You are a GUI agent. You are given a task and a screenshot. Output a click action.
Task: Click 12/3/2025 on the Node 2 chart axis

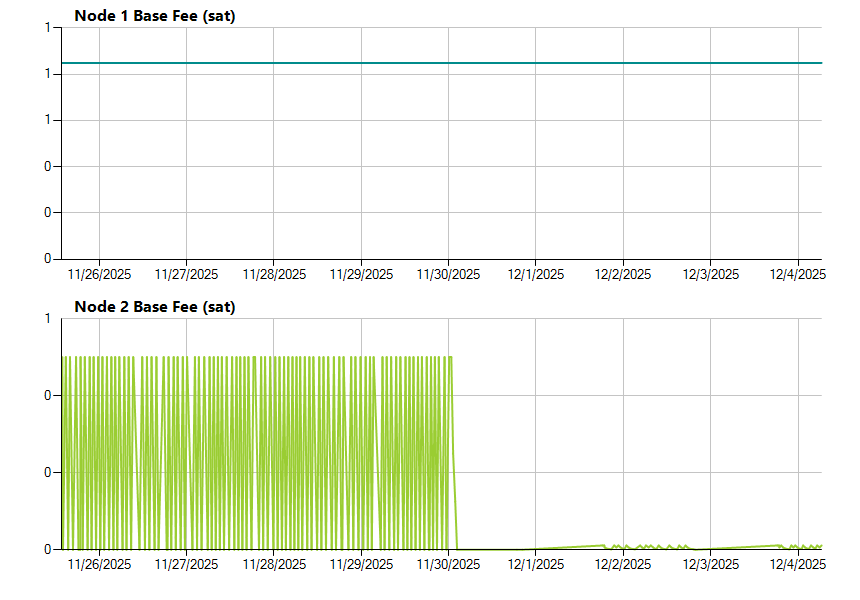pyautogui.click(x=710, y=564)
